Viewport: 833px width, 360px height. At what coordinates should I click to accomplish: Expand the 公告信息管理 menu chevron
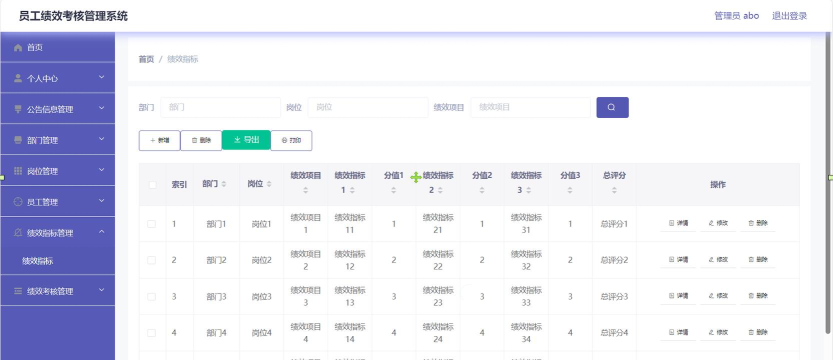click(x=102, y=108)
